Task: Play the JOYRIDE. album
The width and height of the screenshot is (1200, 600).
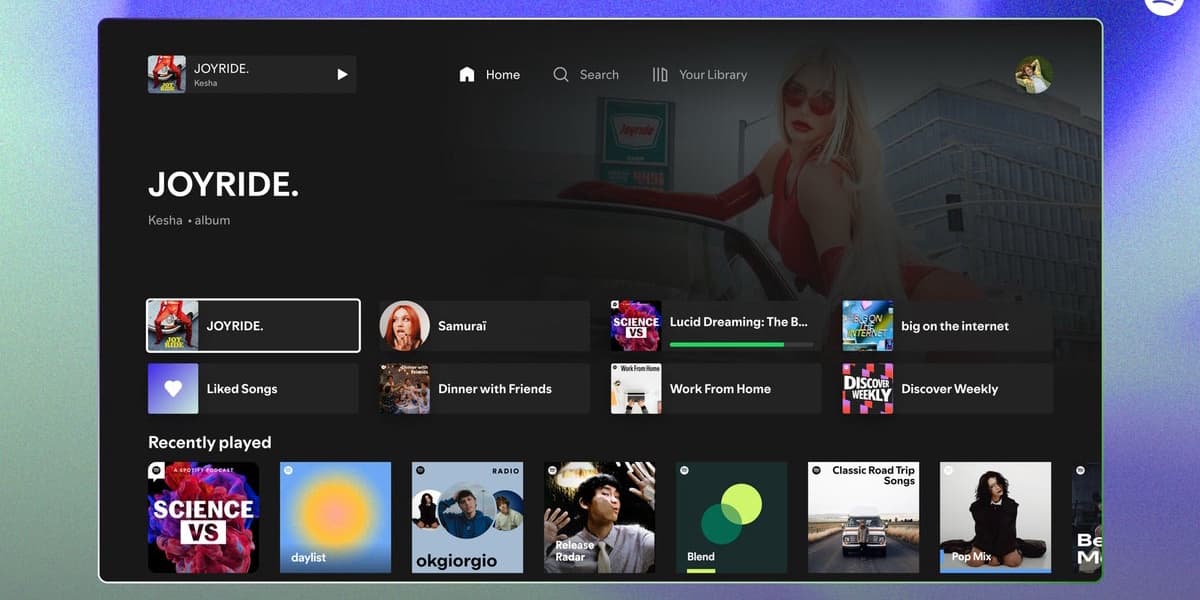Action: point(341,74)
